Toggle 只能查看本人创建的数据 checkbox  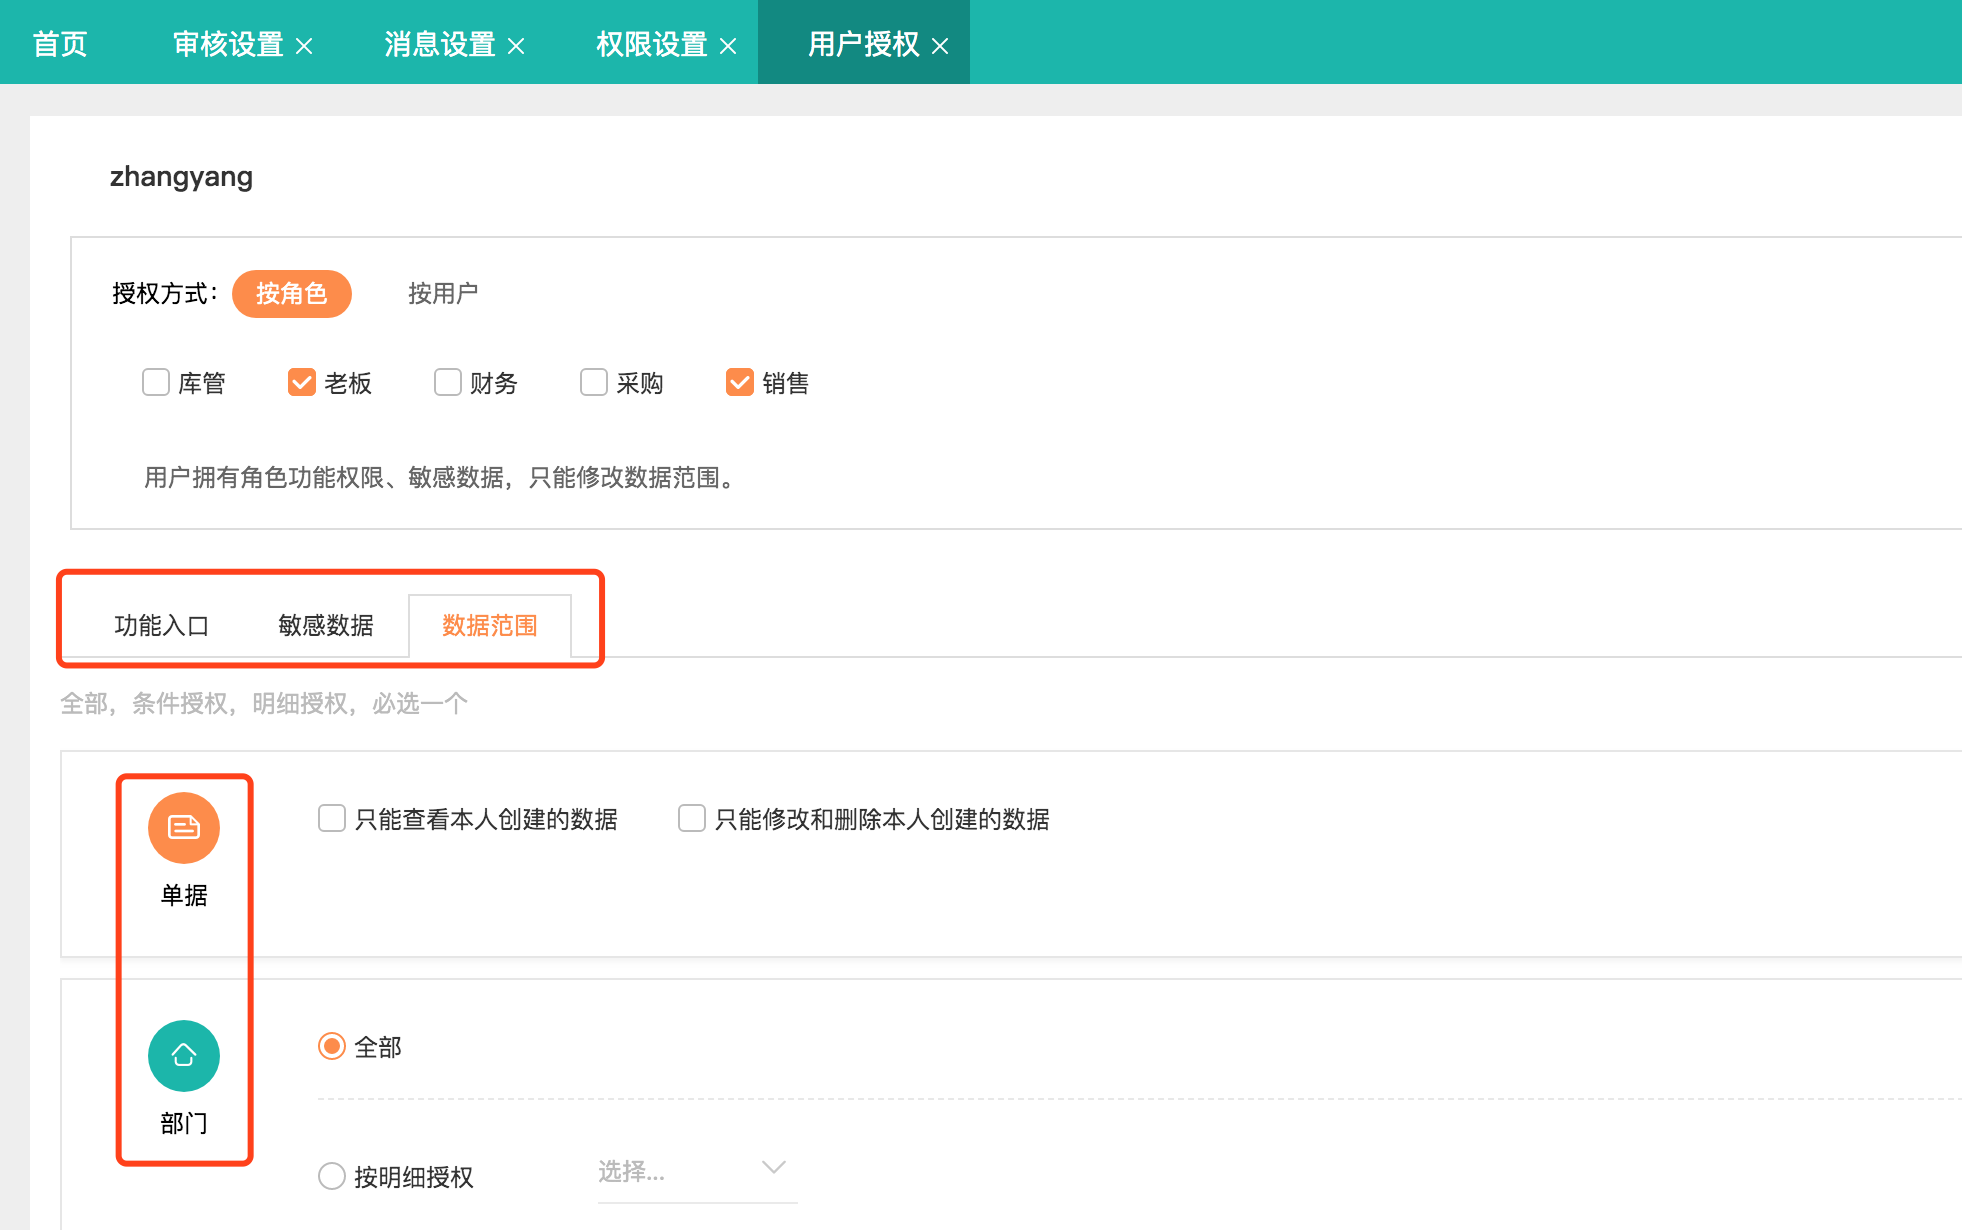point(331,818)
